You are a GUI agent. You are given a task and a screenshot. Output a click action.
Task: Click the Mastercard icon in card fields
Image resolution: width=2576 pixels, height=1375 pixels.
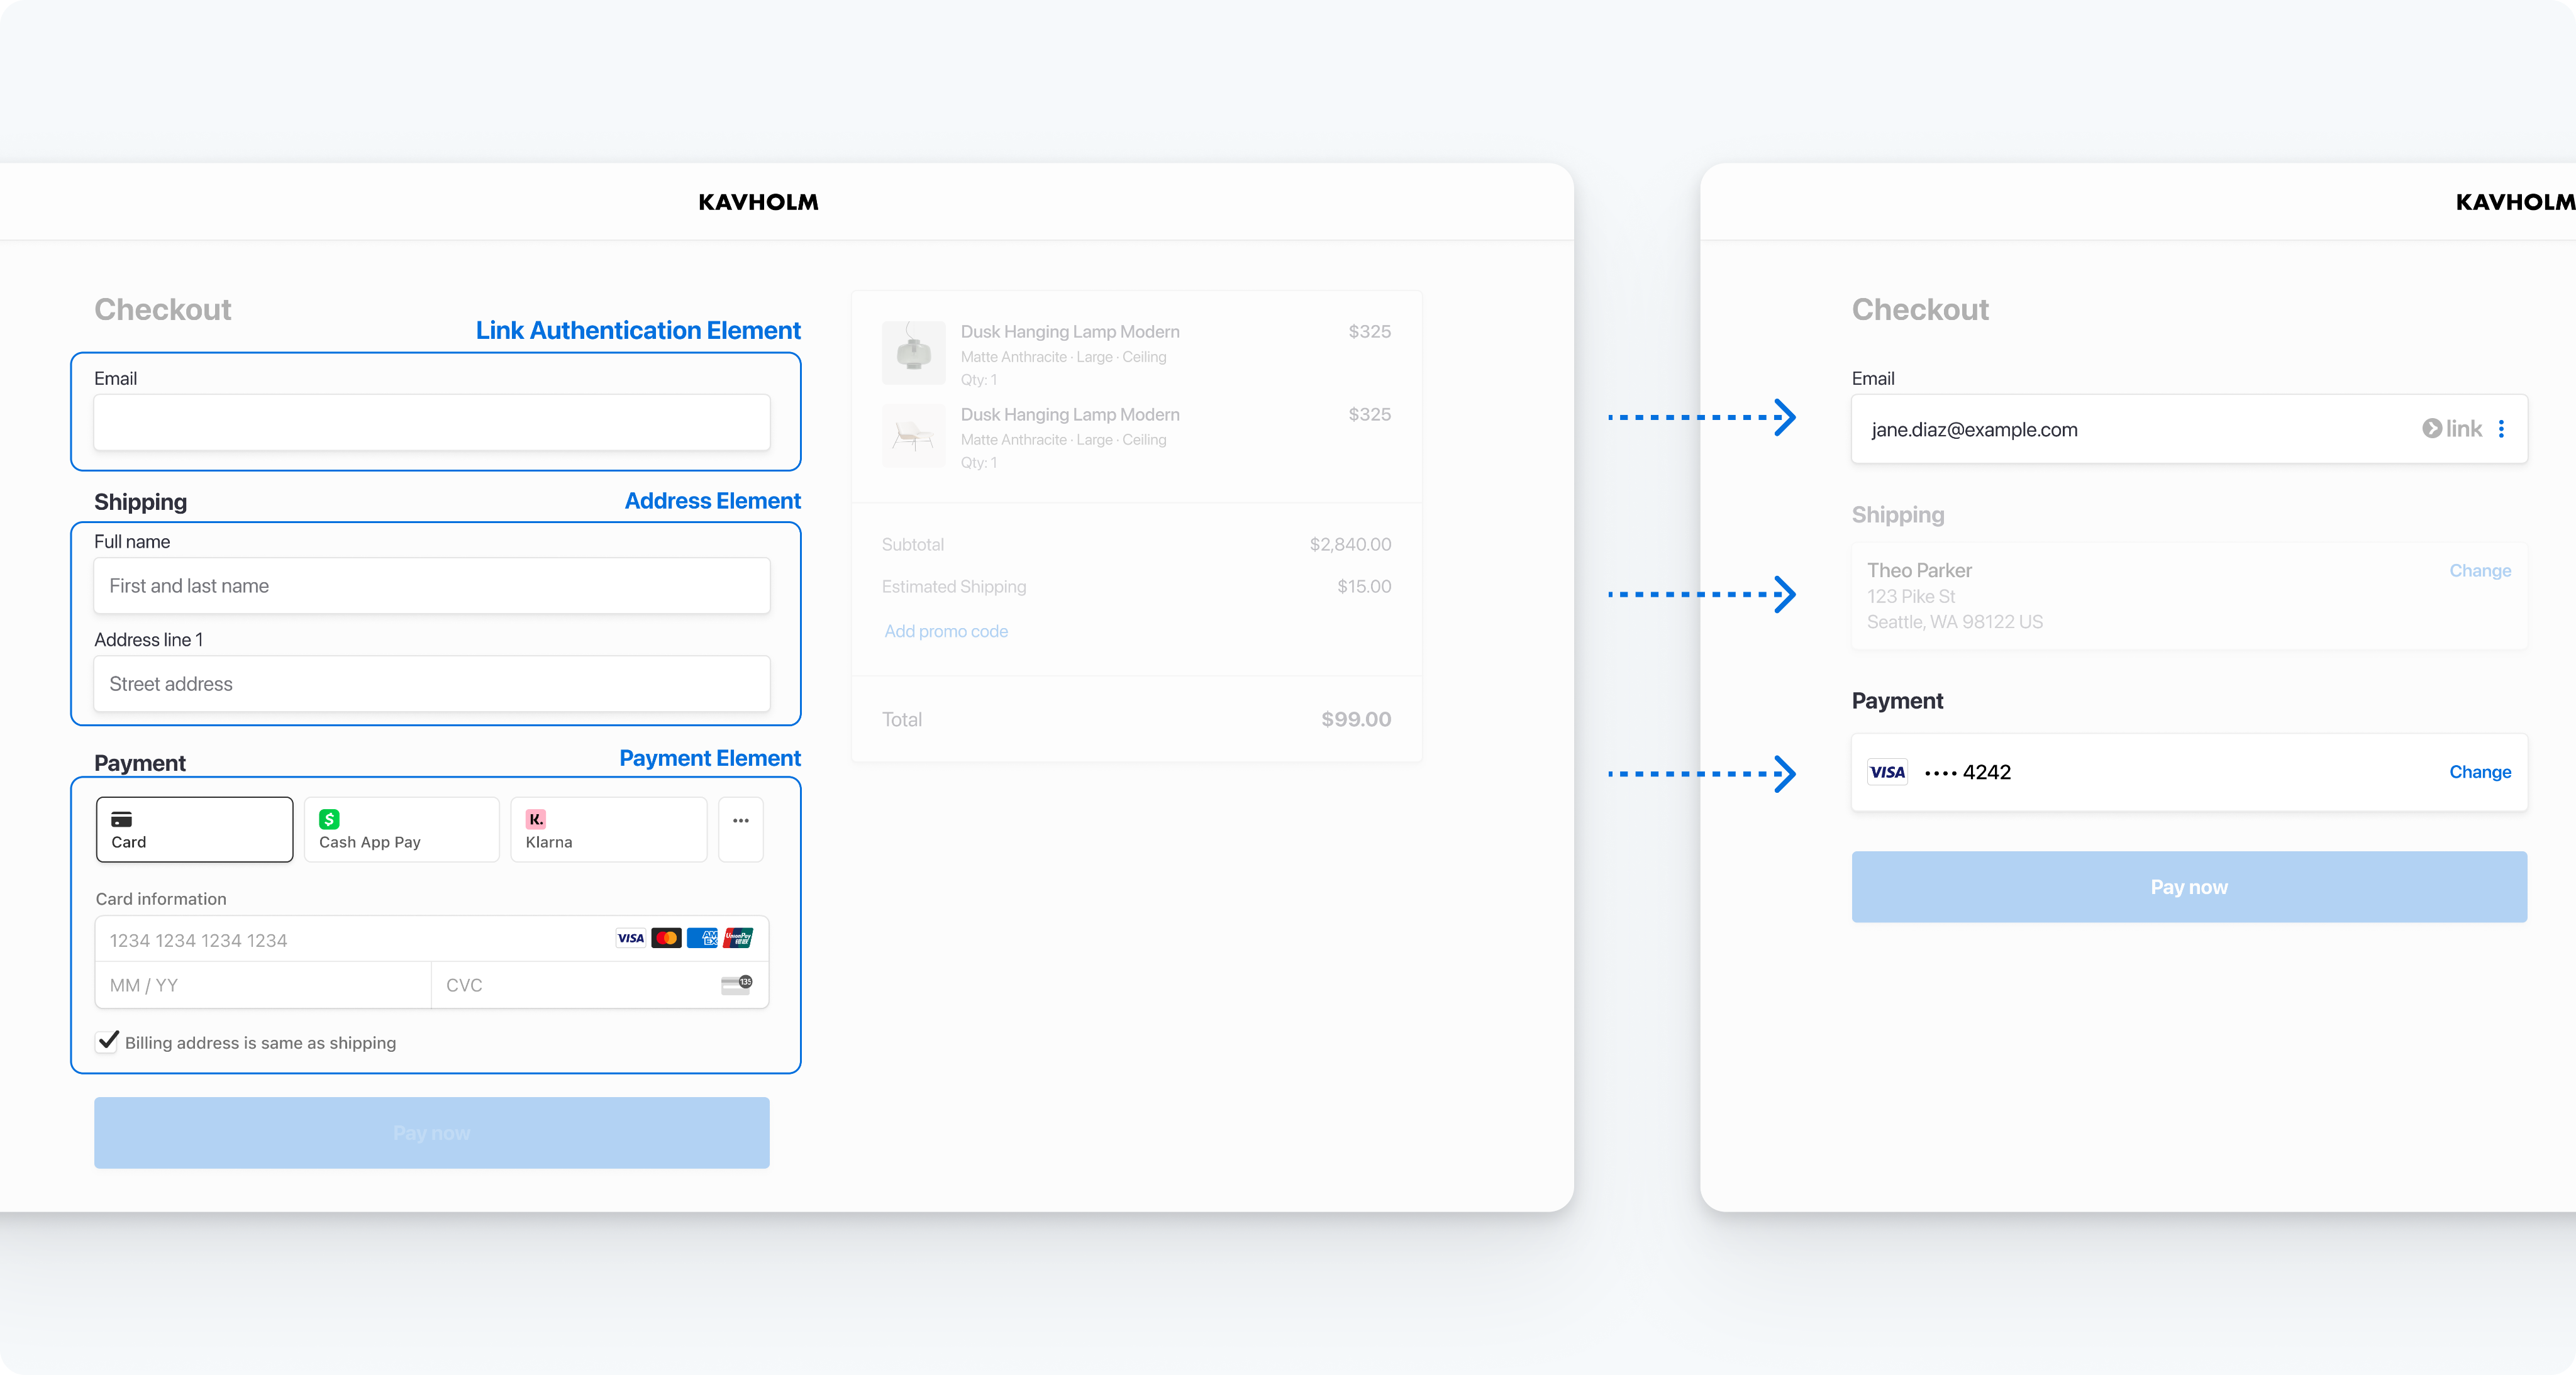665,939
